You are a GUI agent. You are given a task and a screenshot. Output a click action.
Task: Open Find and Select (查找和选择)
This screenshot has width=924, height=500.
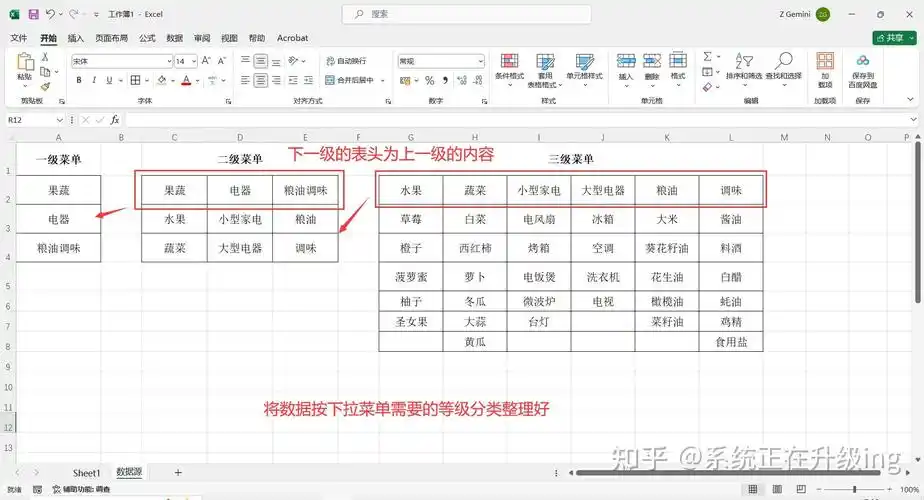pyautogui.click(x=784, y=67)
